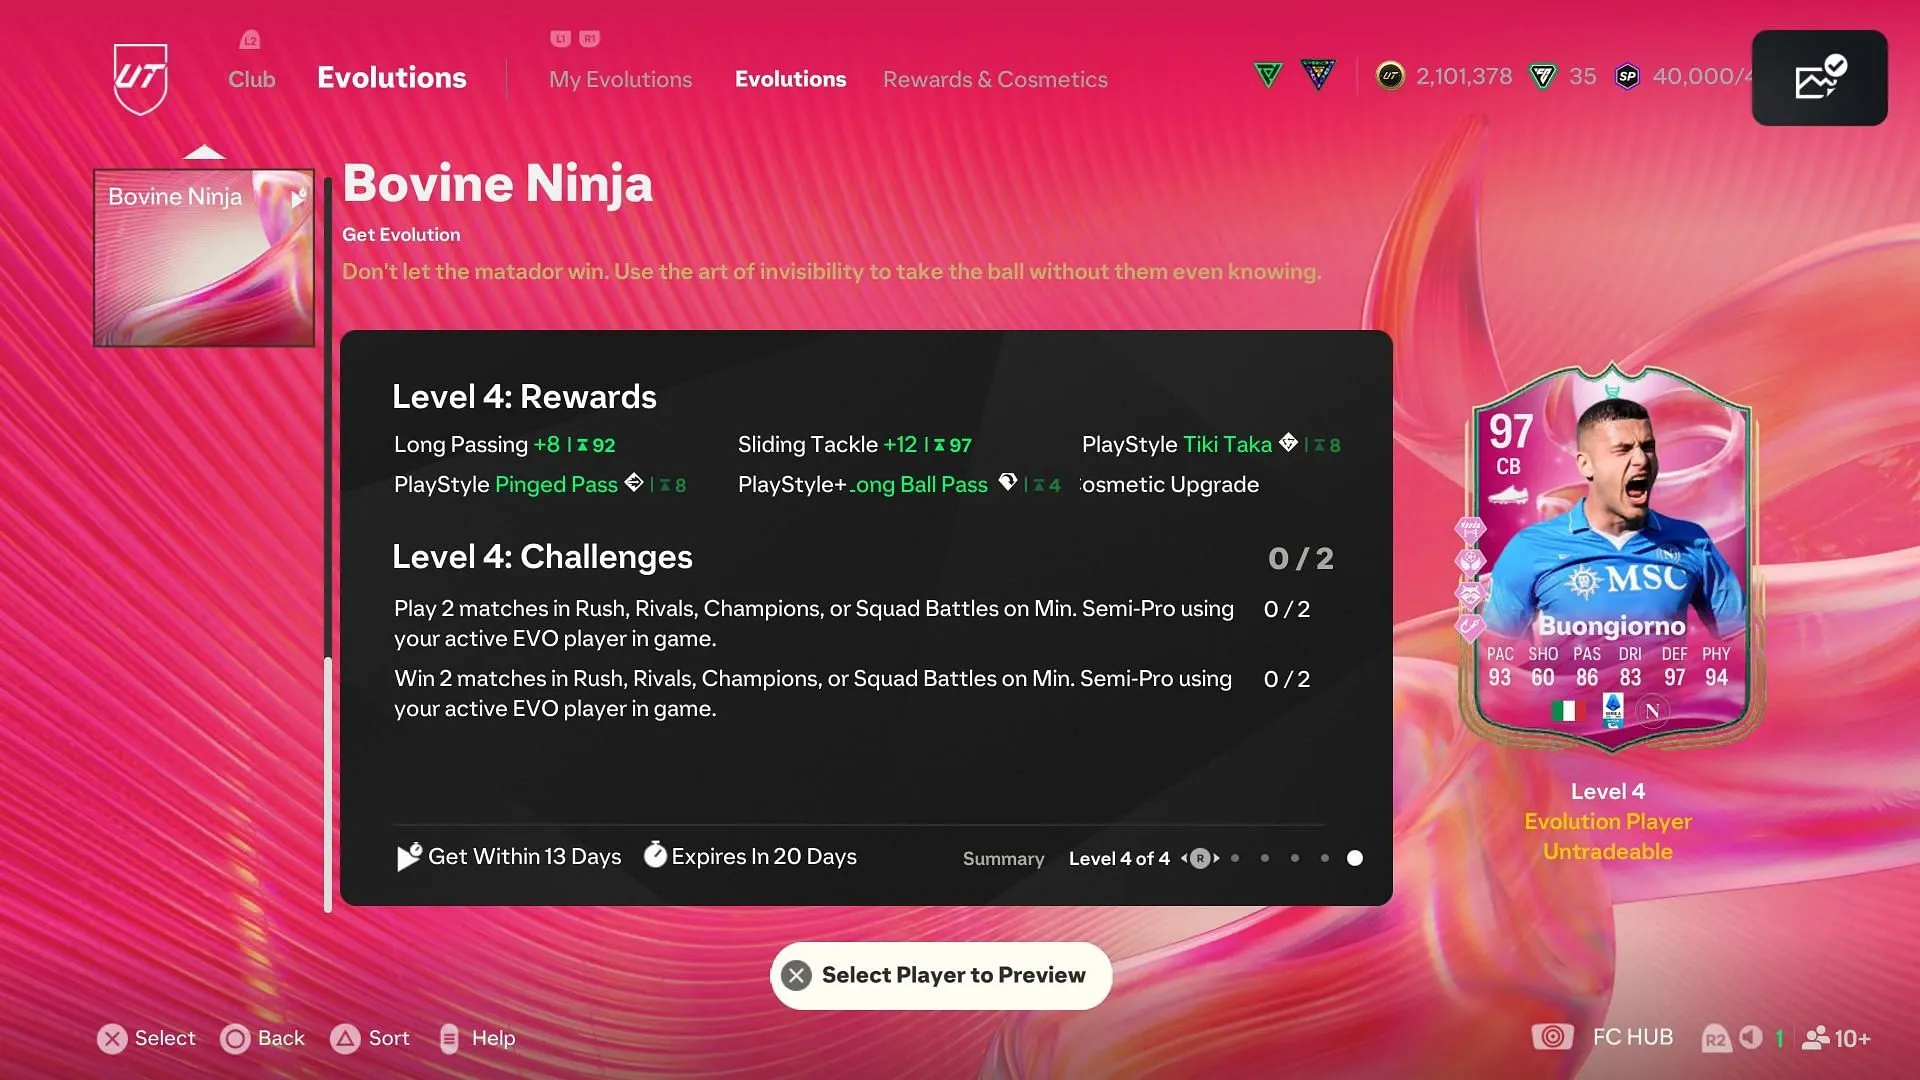
Task: Click Cosmetic Upgrade reward
Action: [x=1170, y=484]
